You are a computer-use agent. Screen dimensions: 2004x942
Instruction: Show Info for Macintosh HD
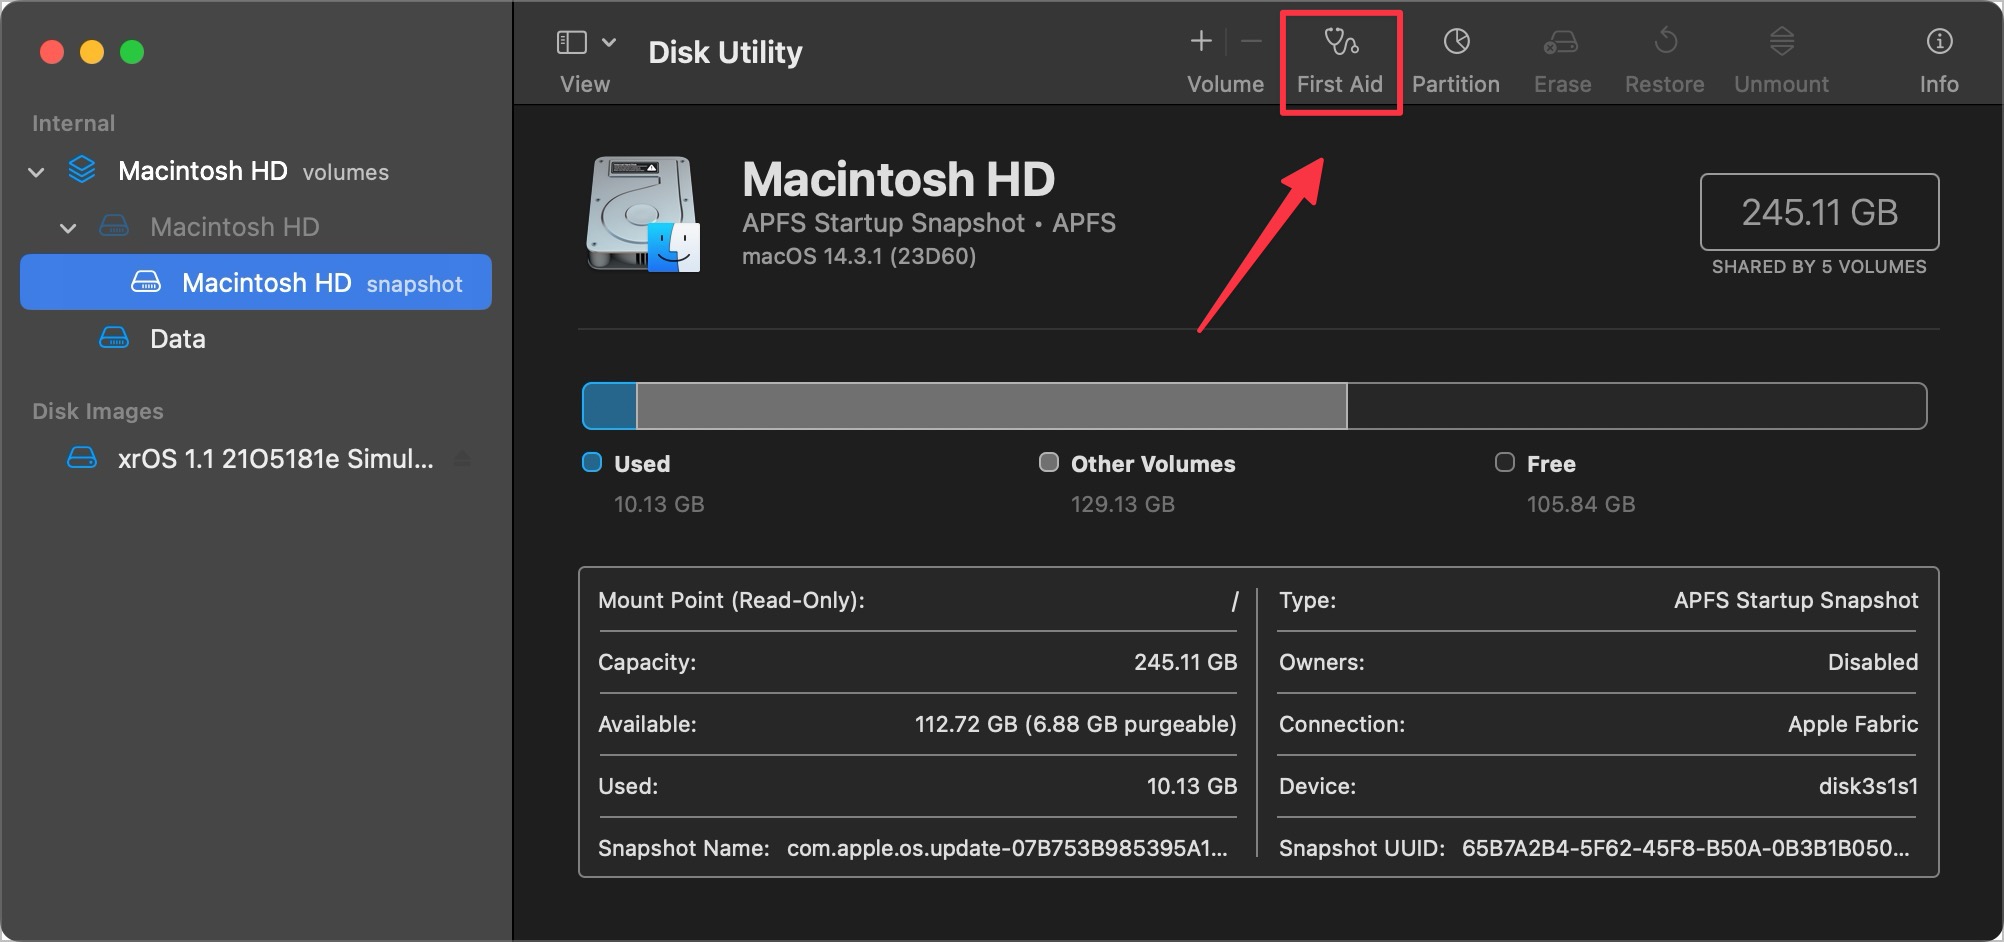coord(1938,55)
